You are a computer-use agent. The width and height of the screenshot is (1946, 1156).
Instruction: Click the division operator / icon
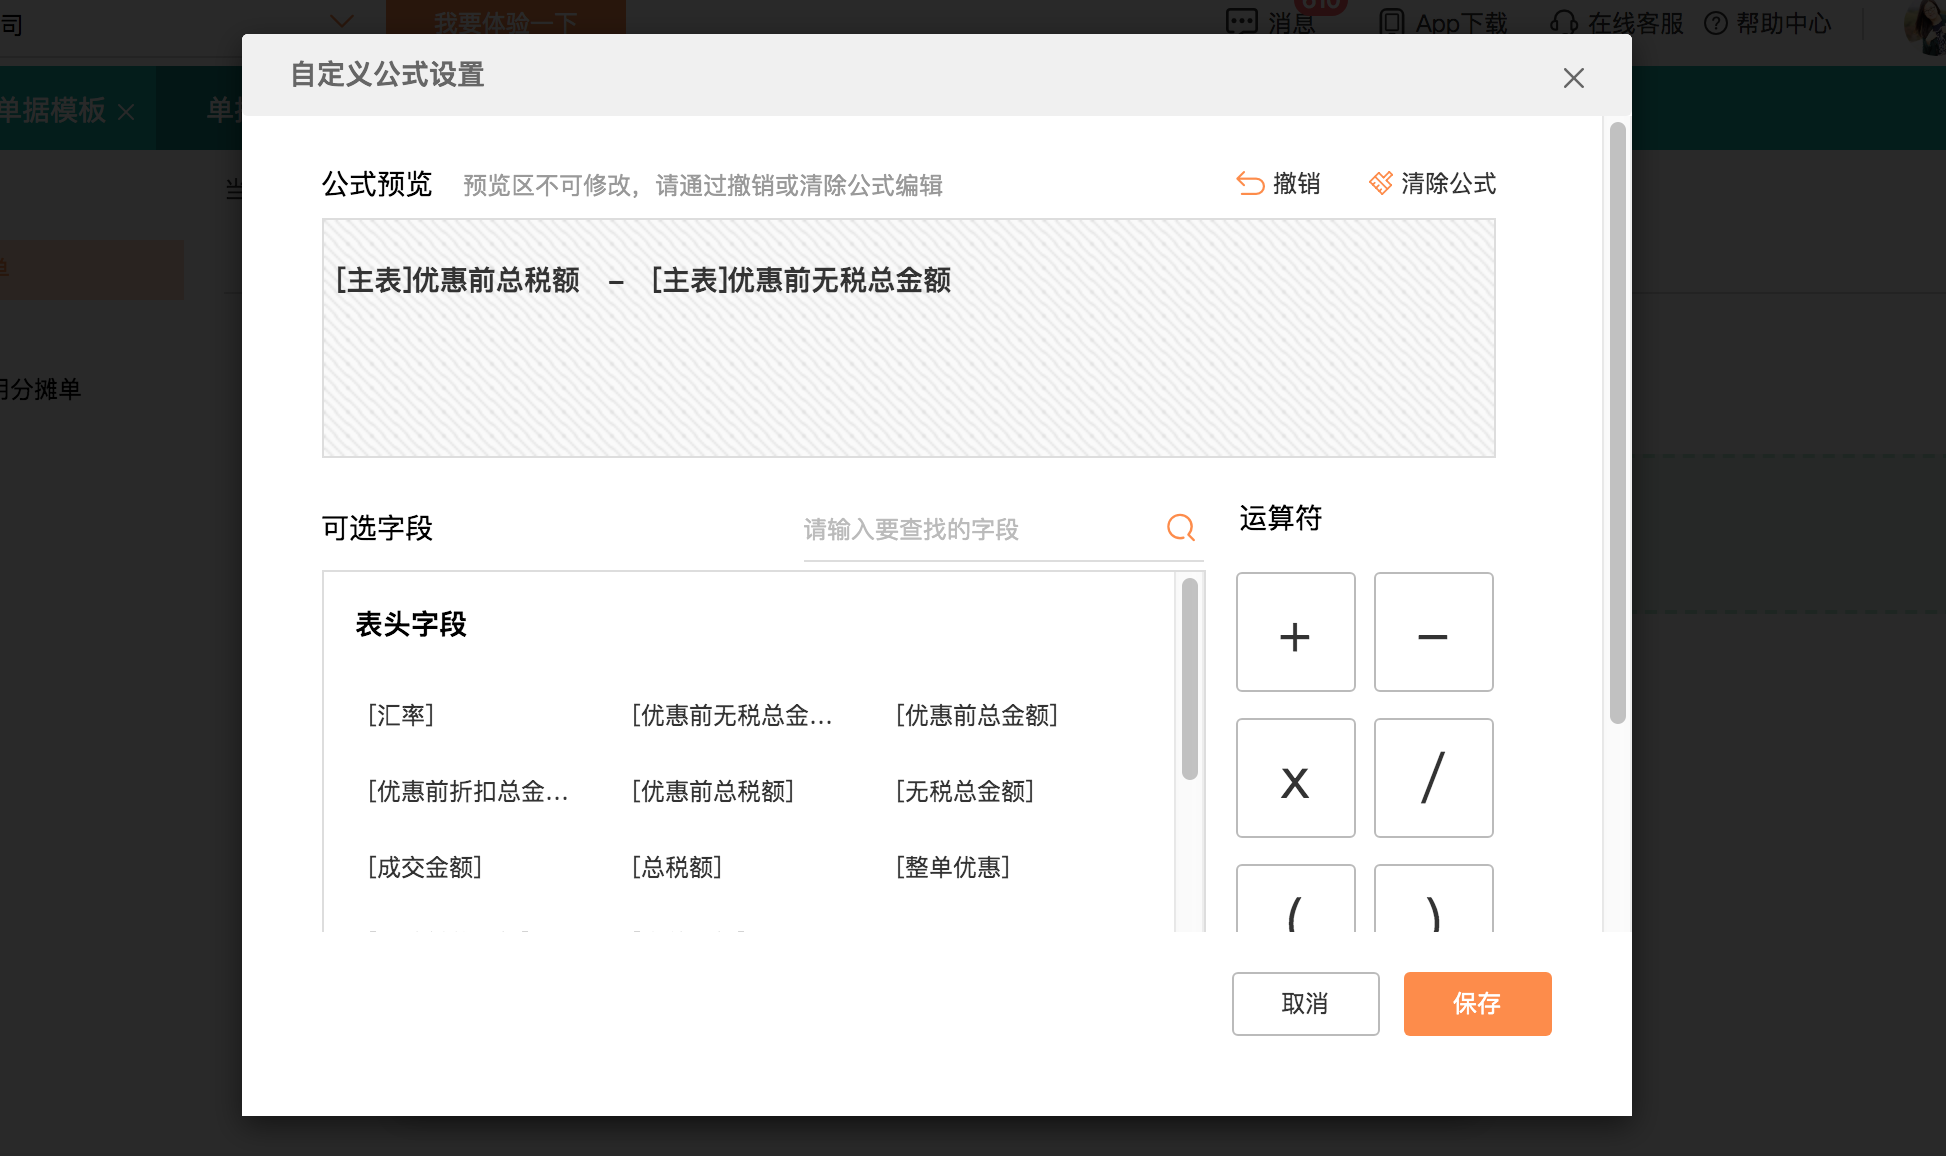coord(1433,778)
